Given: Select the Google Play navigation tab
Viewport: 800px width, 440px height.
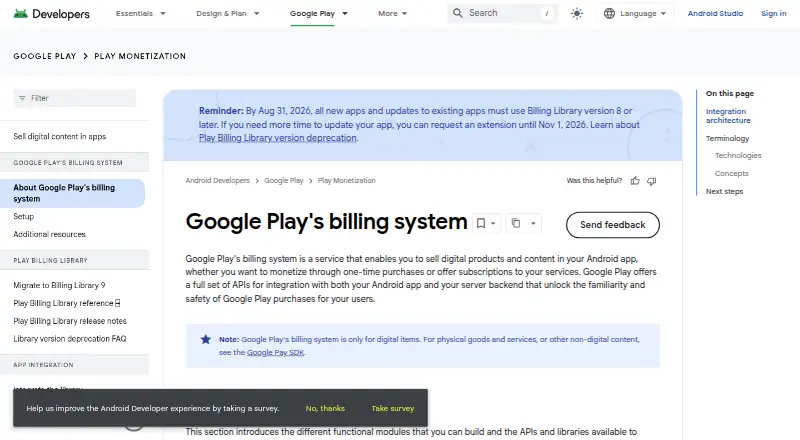Looking at the screenshot, I should pos(312,14).
